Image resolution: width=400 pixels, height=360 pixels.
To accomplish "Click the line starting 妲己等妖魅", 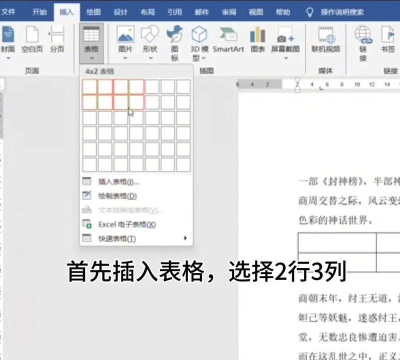I will 349,318.
